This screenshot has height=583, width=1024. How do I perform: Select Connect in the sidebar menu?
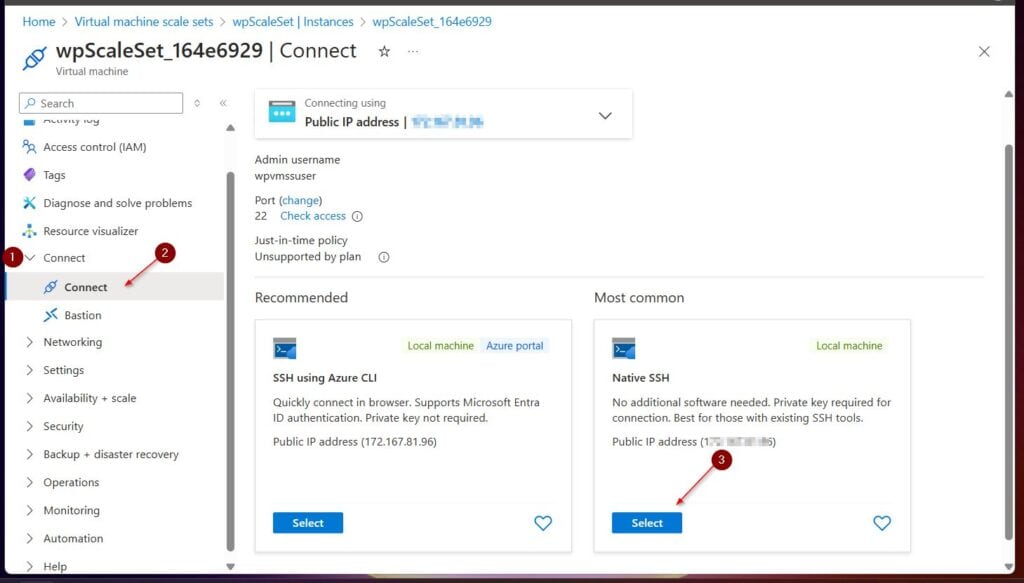[x=85, y=286]
